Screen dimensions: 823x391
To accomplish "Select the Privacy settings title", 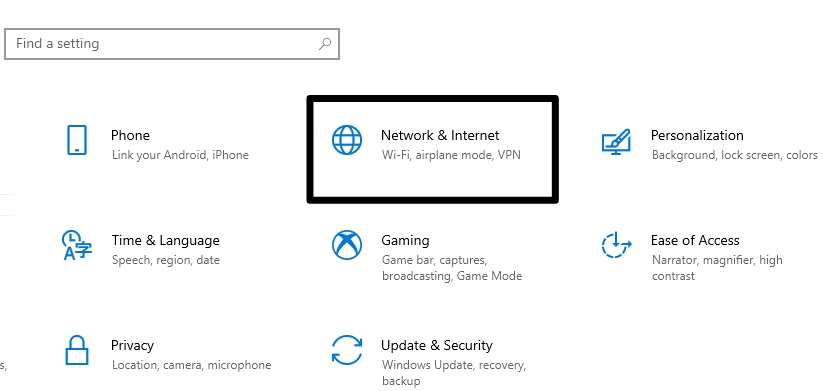I will 132,345.
